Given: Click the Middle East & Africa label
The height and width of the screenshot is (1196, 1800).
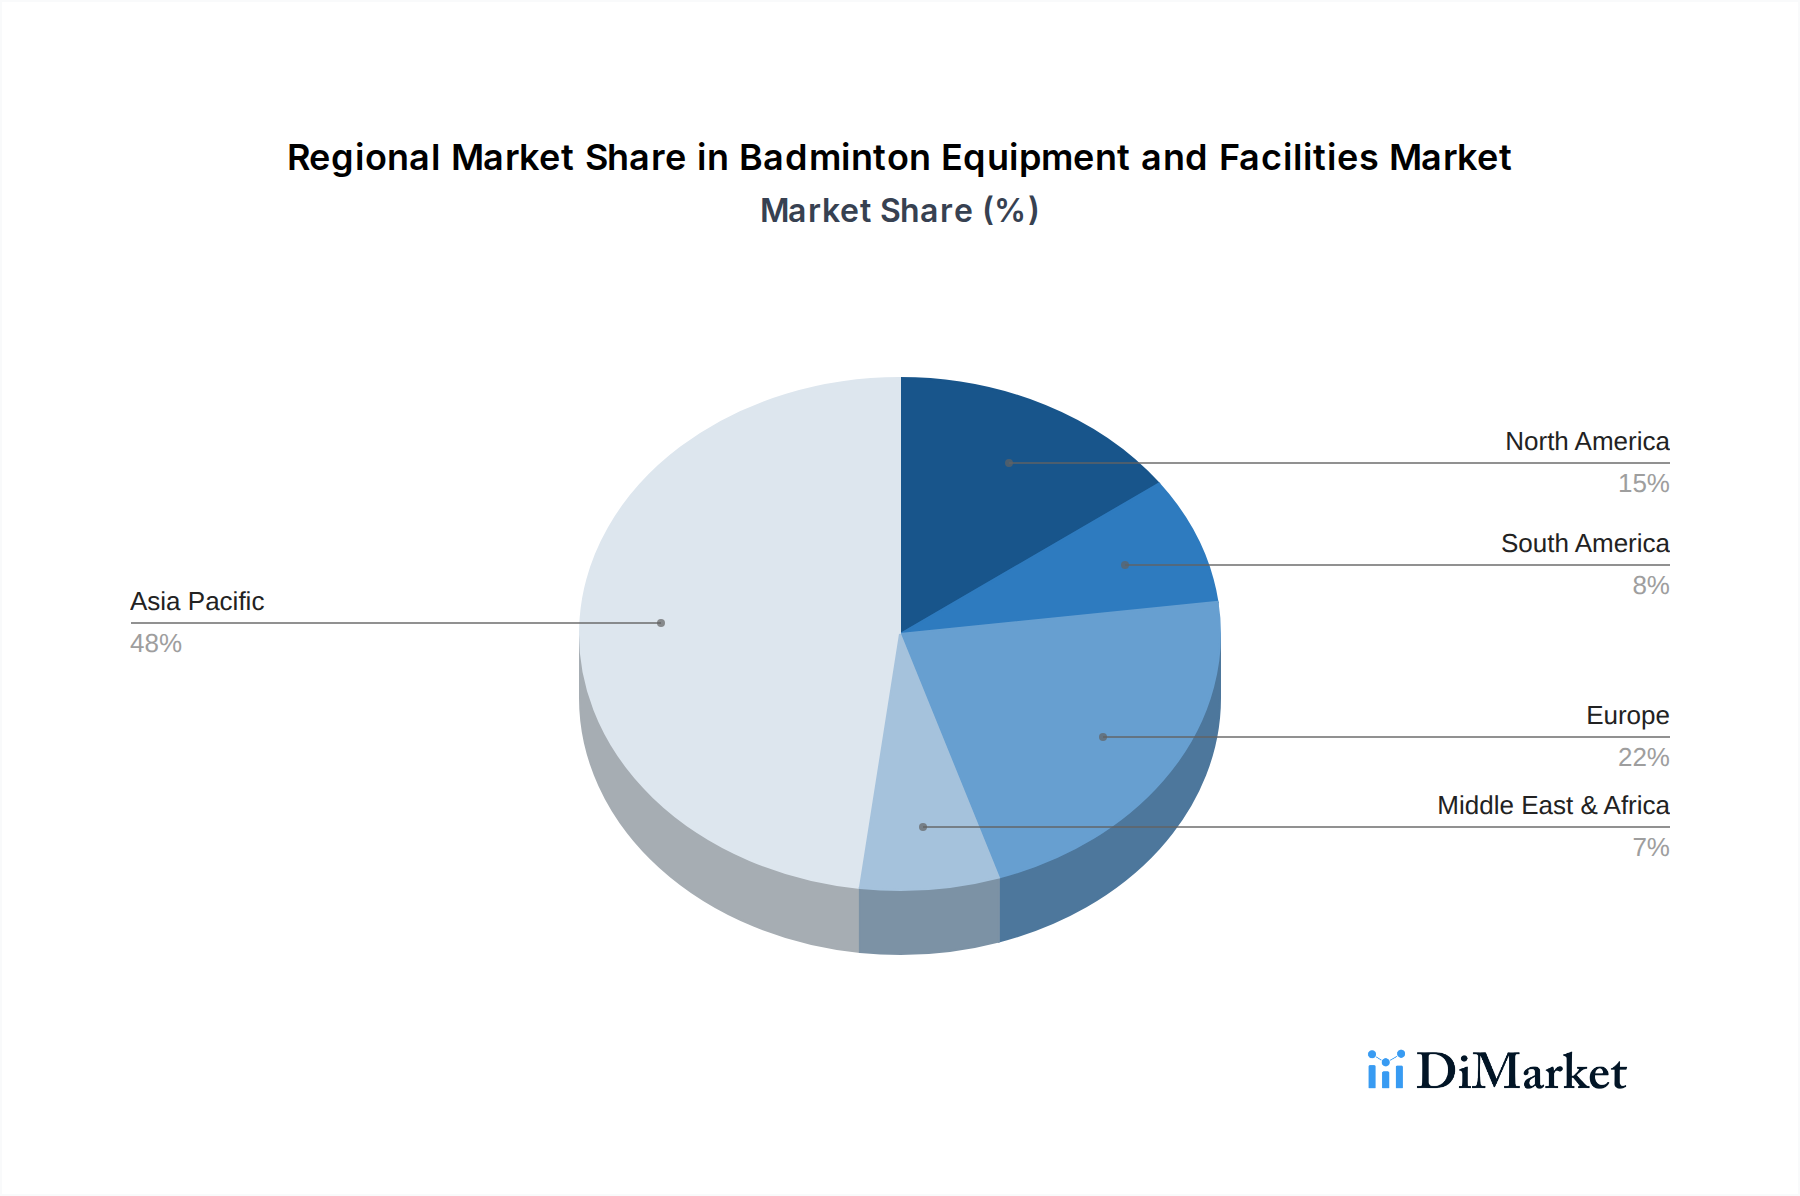Looking at the screenshot, I should [1552, 804].
